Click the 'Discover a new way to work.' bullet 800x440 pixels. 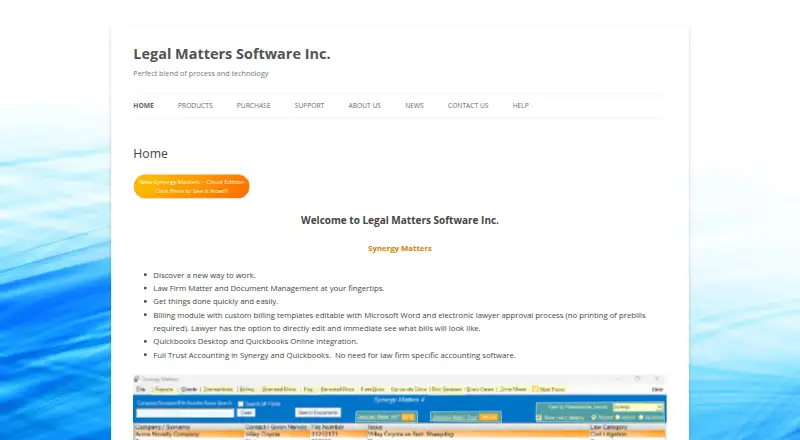(204, 275)
